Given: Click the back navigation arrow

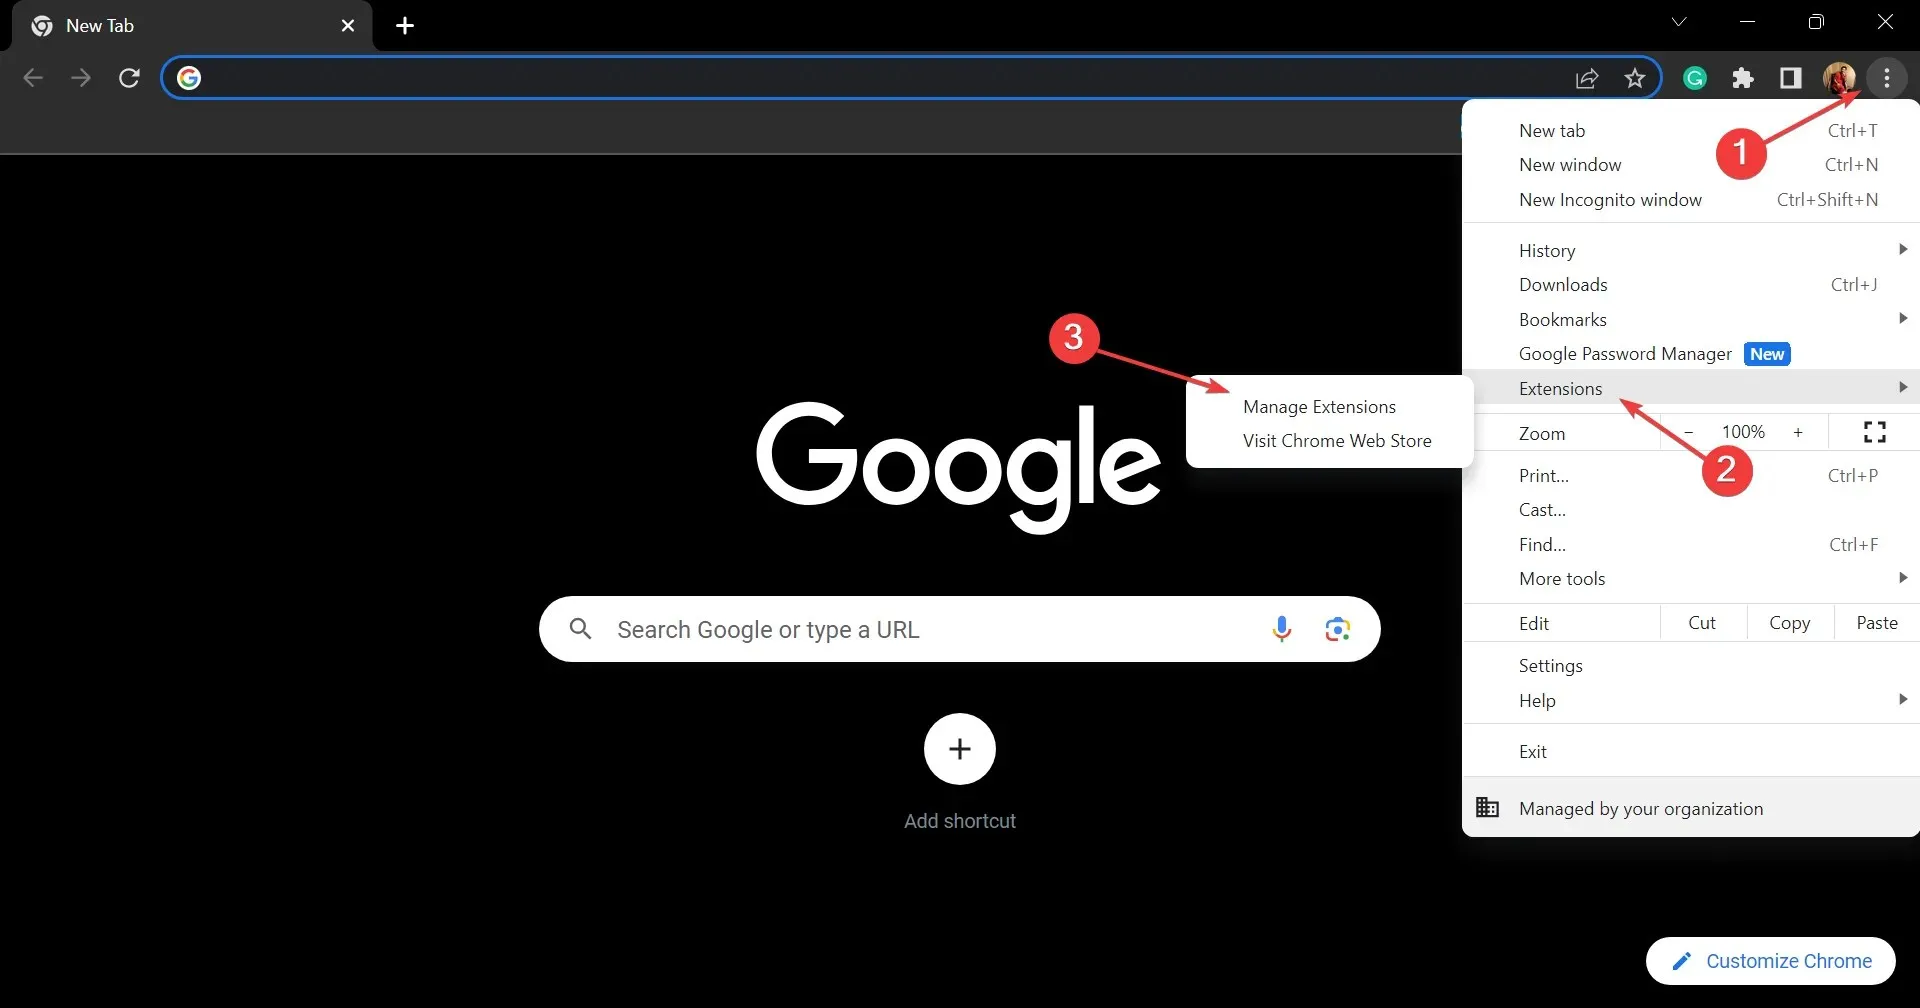Looking at the screenshot, I should click(33, 78).
